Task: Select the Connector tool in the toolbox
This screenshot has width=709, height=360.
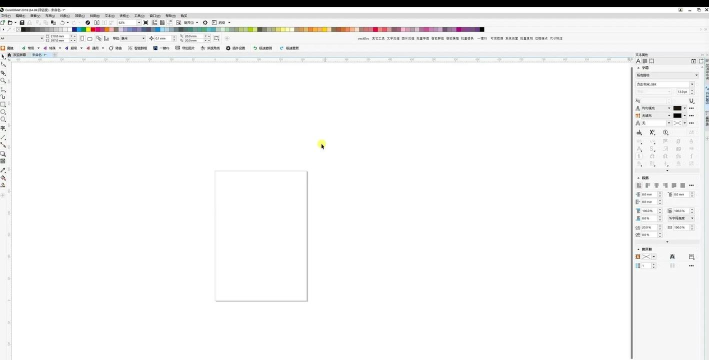Action: [3, 145]
